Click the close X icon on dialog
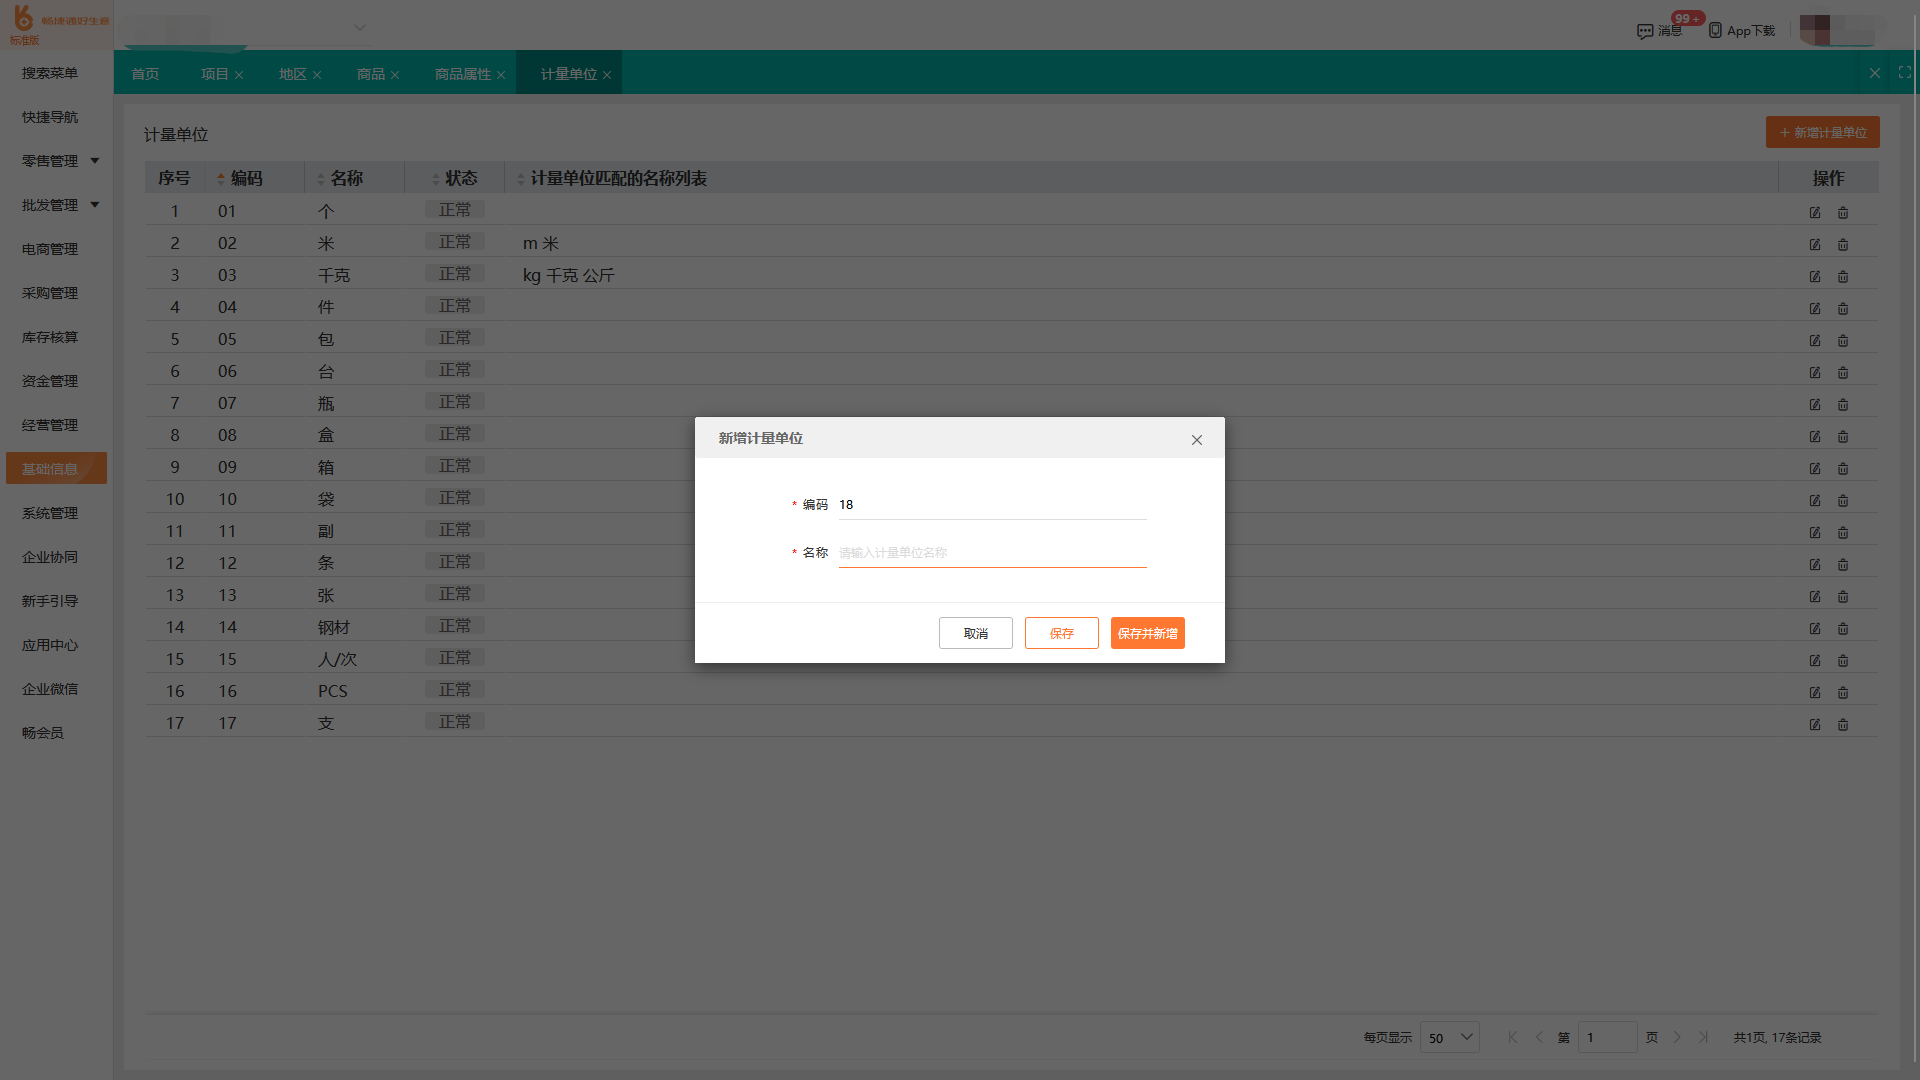This screenshot has width=1920, height=1080. coord(1197,440)
